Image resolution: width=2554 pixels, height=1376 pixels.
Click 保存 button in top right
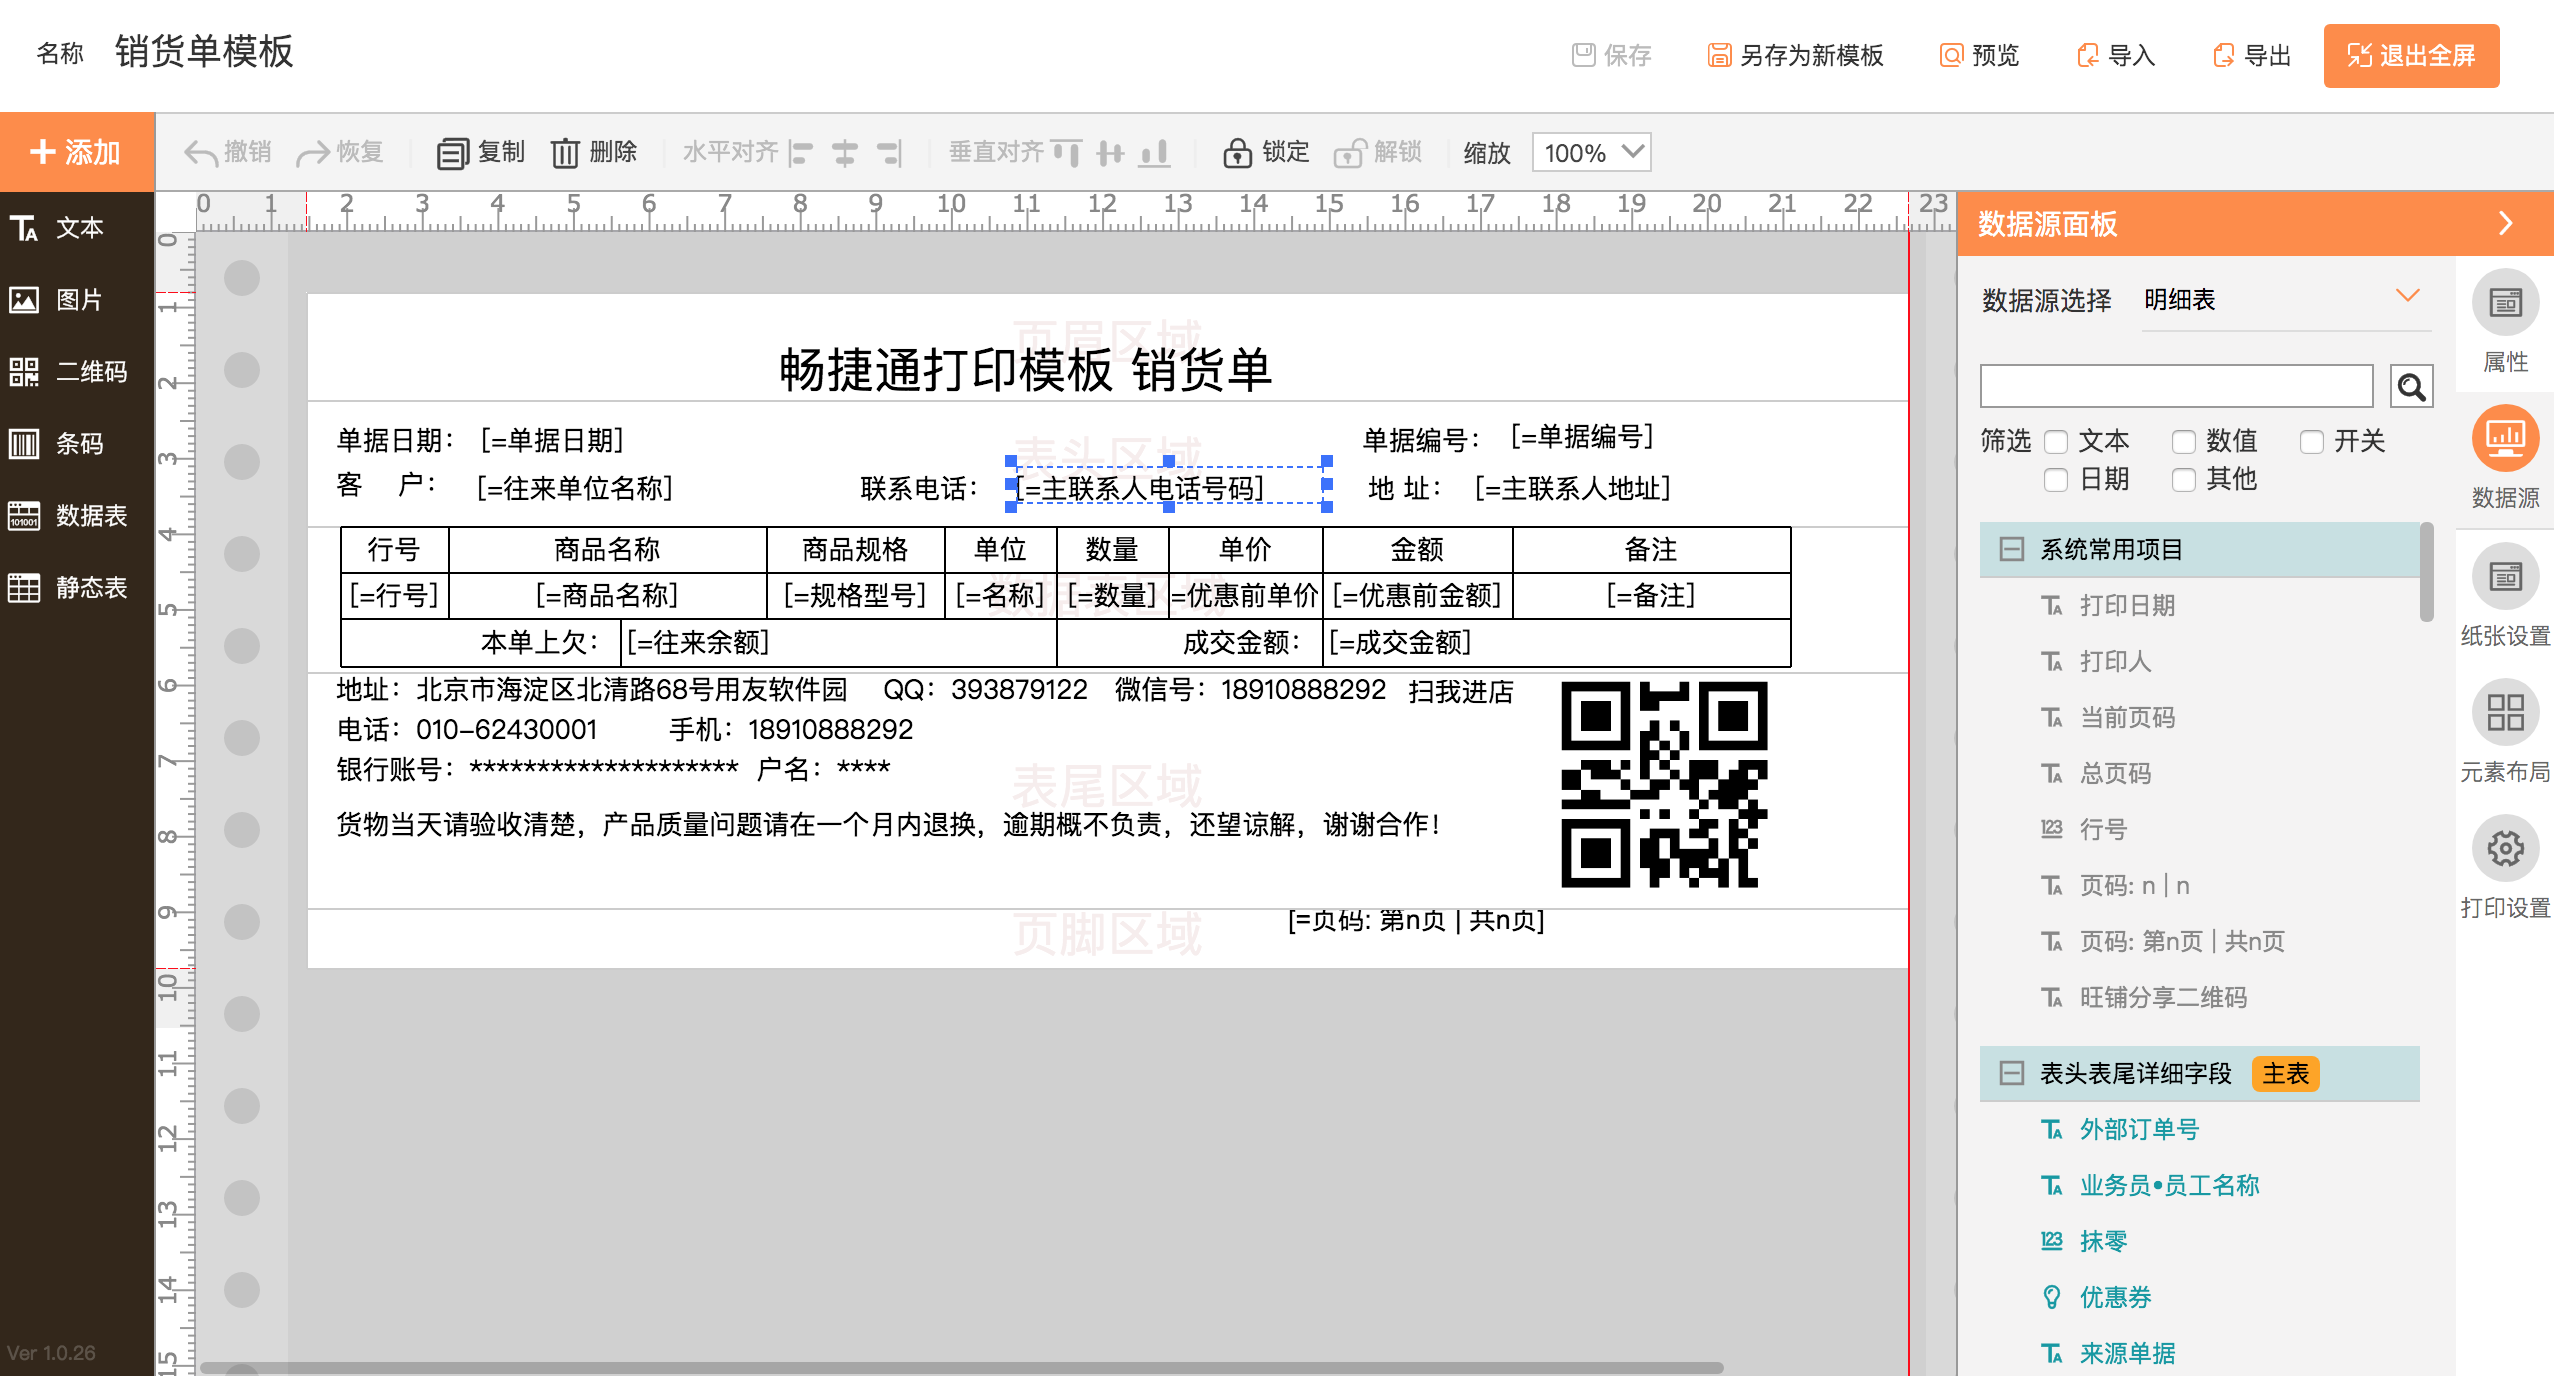[x=1609, y=53]
